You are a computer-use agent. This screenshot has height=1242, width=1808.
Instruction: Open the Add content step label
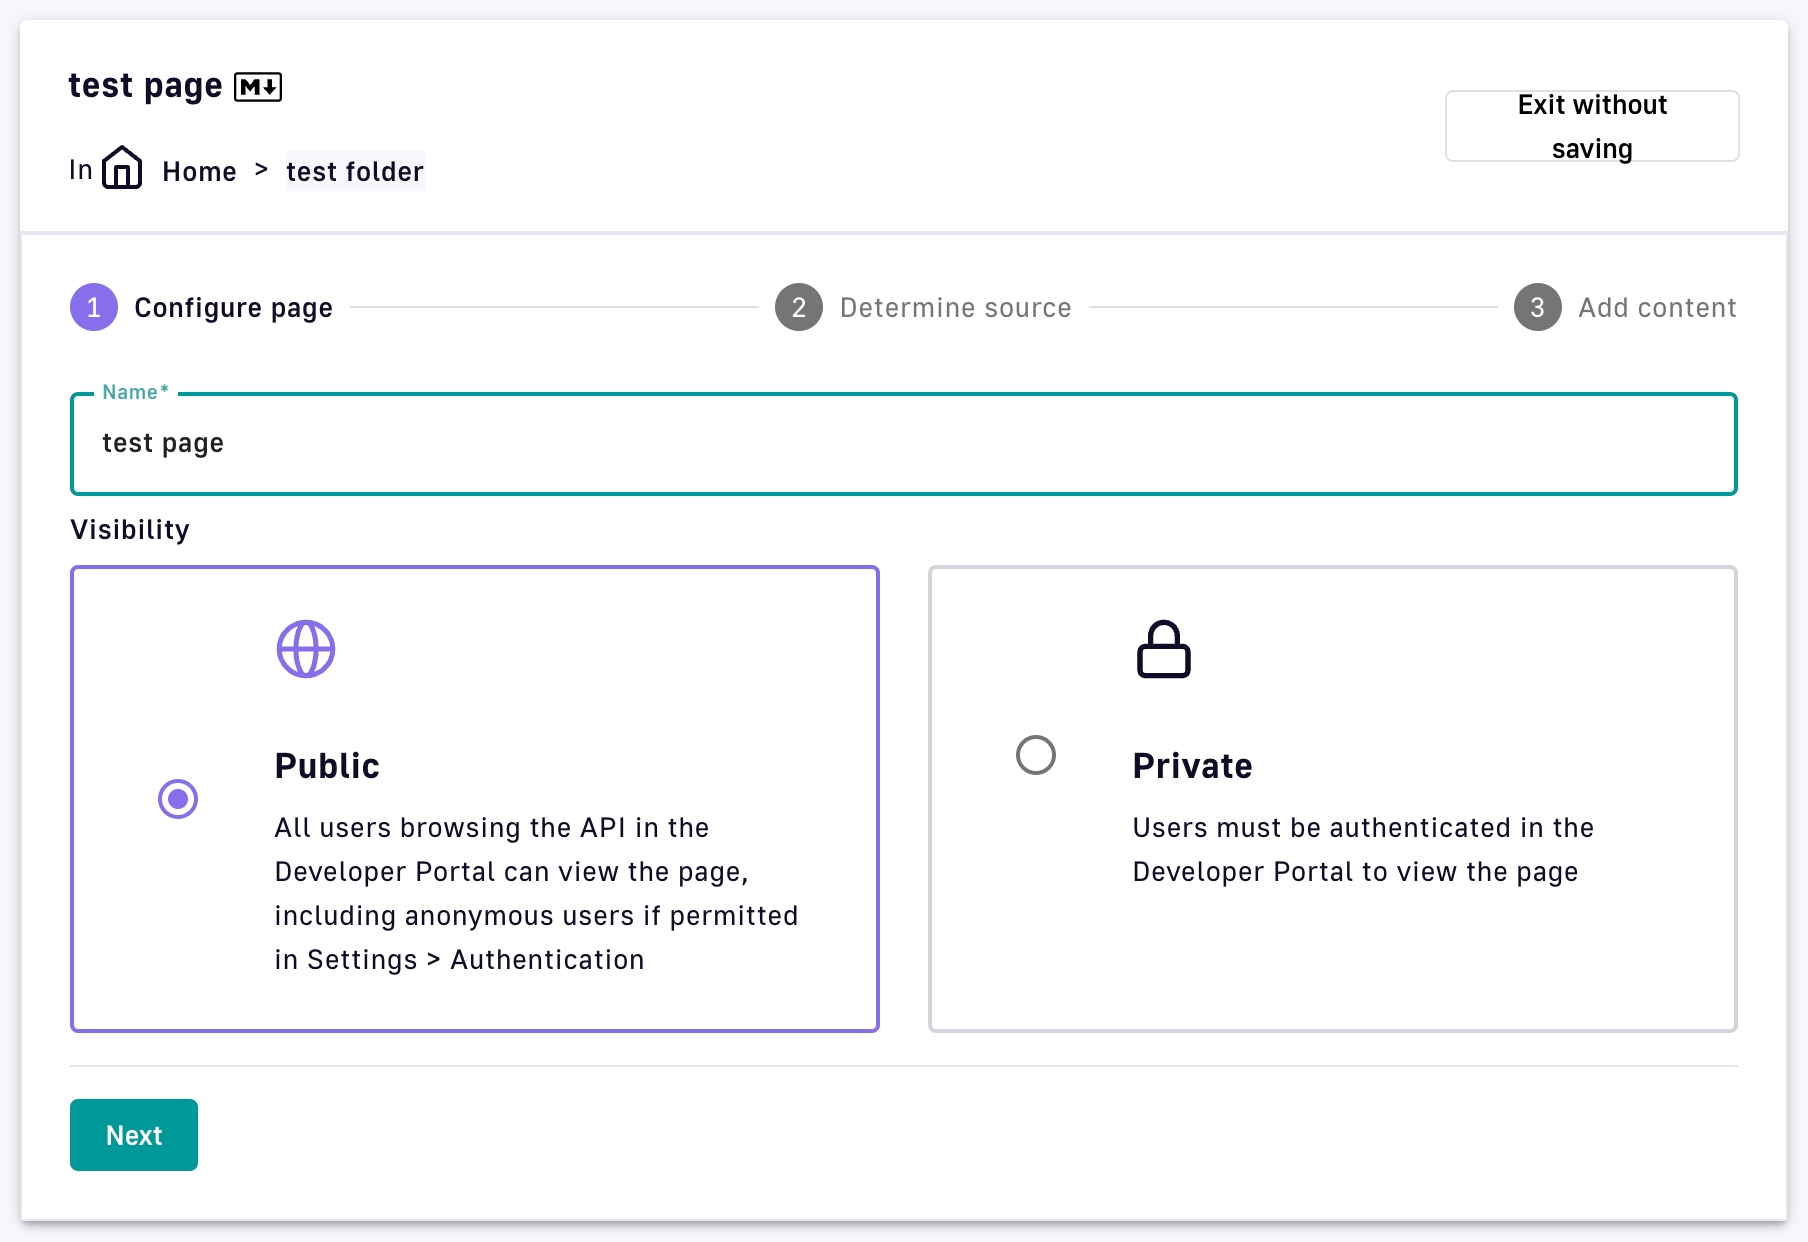(x=1656, y=308)
